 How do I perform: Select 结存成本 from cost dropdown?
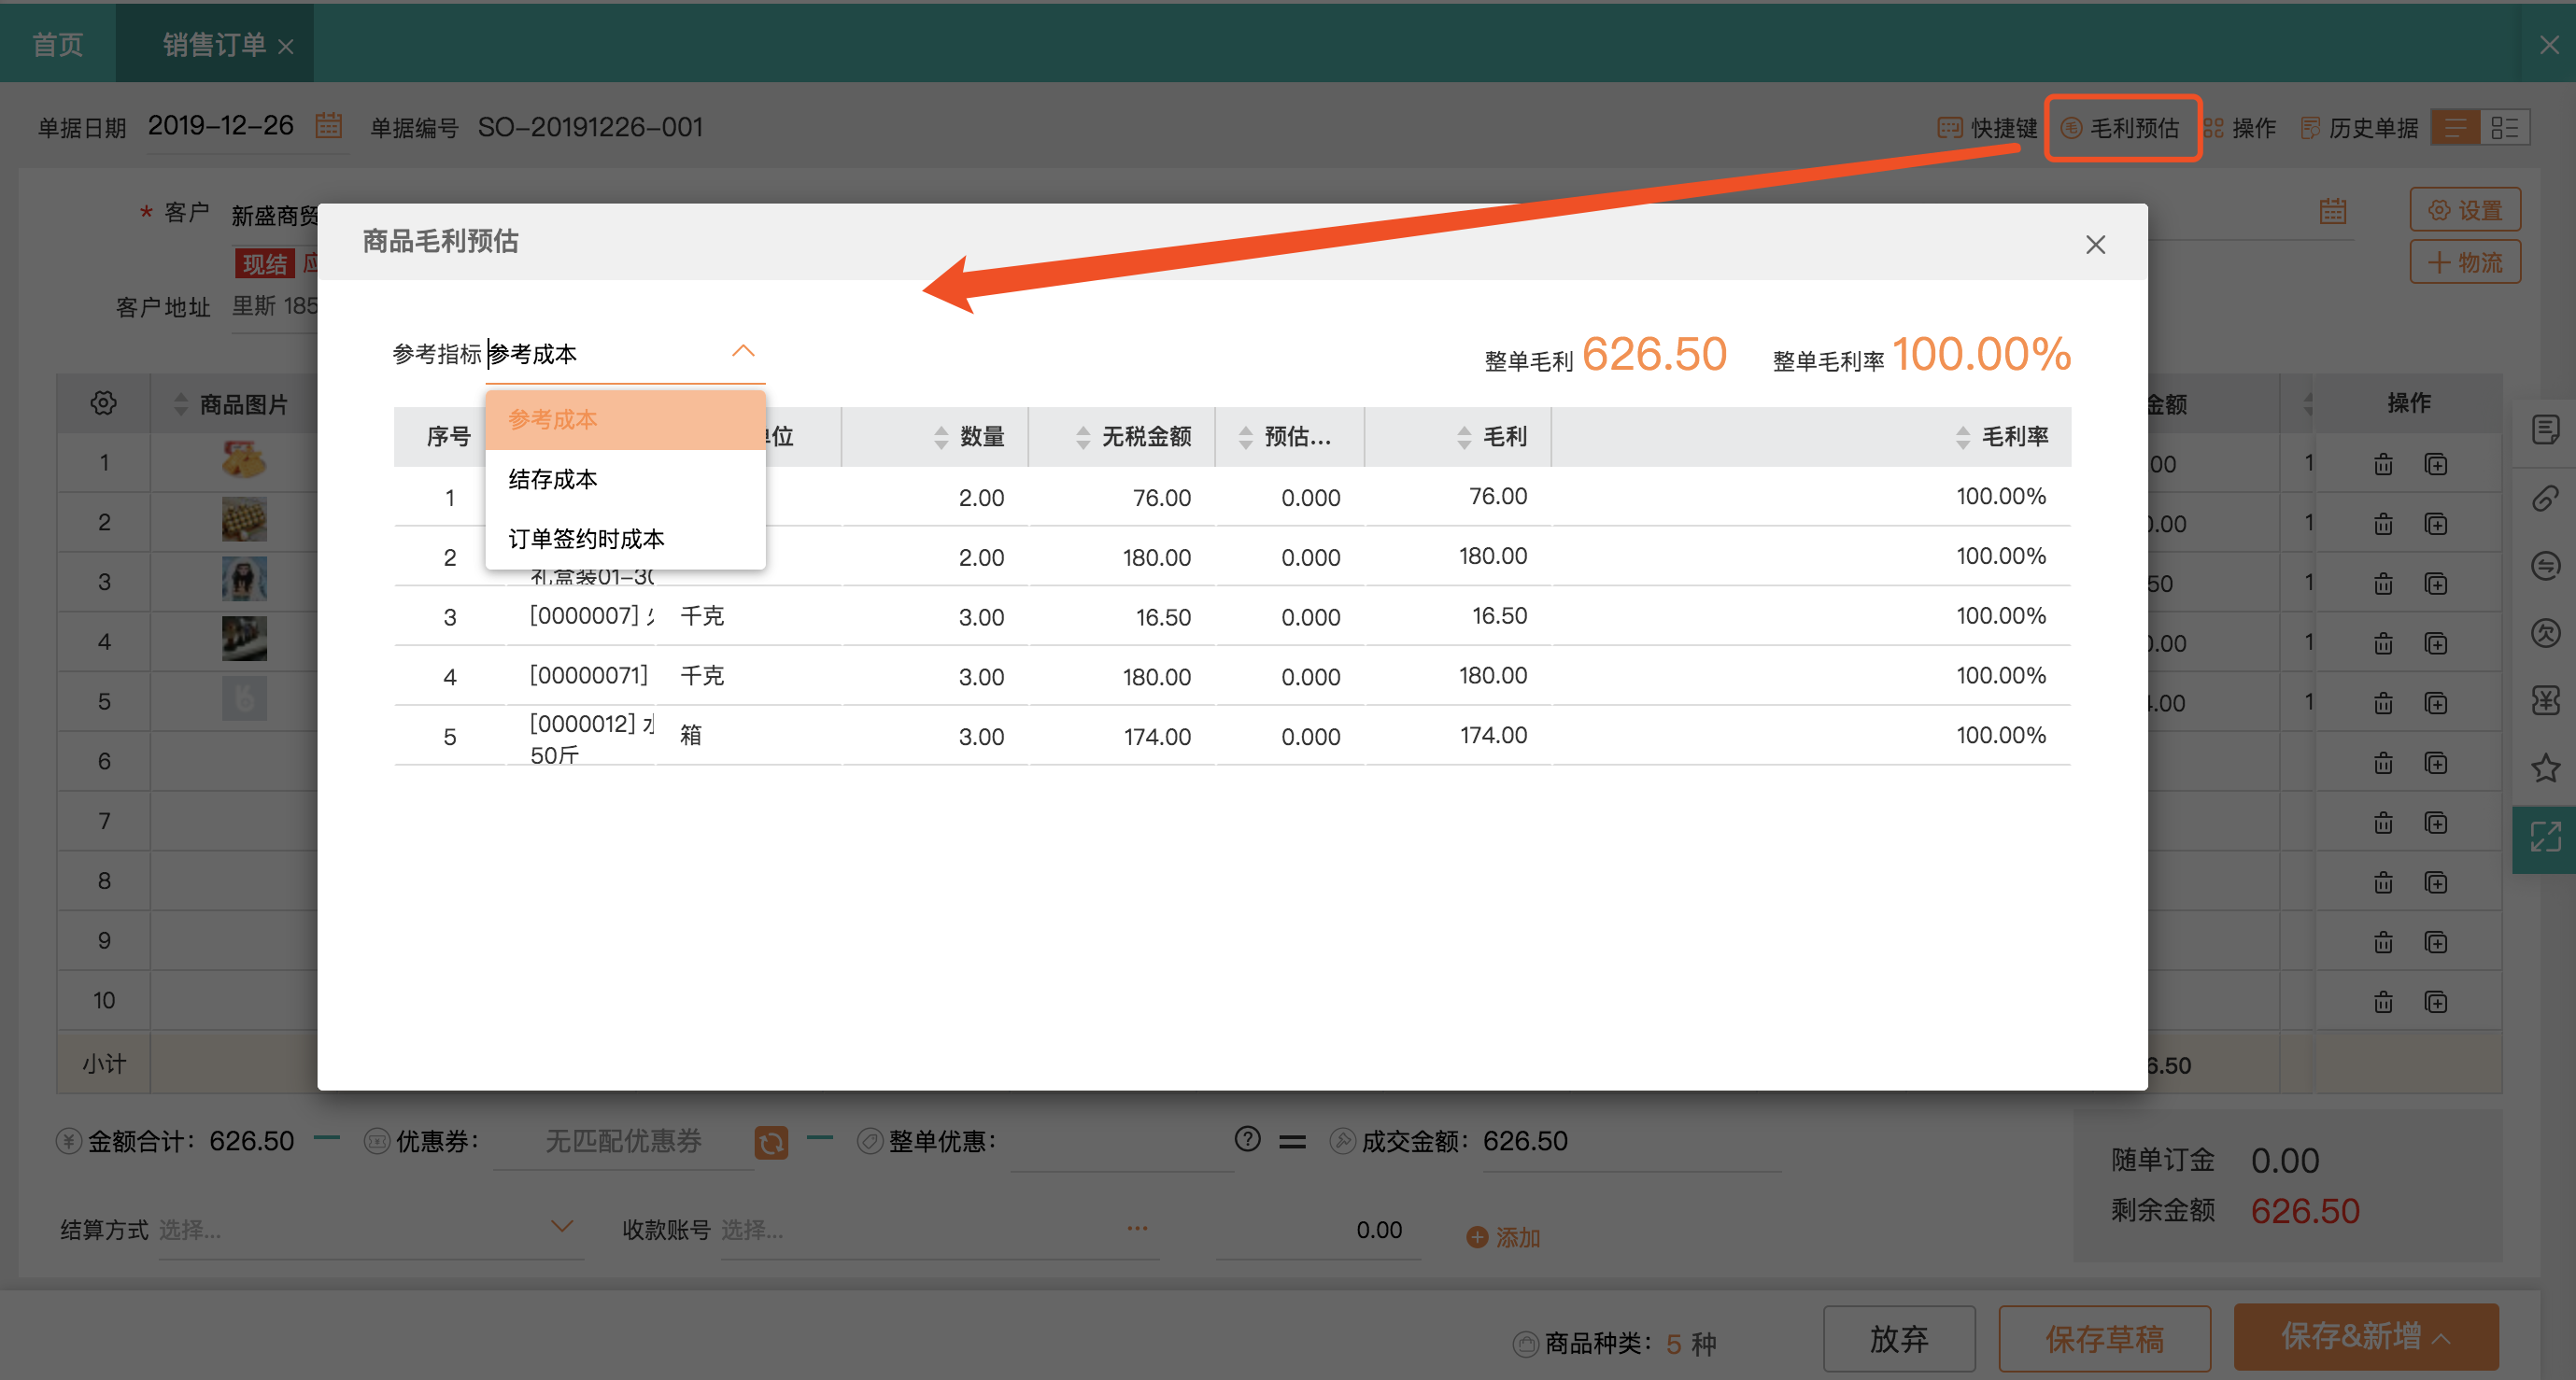point(554,477)
